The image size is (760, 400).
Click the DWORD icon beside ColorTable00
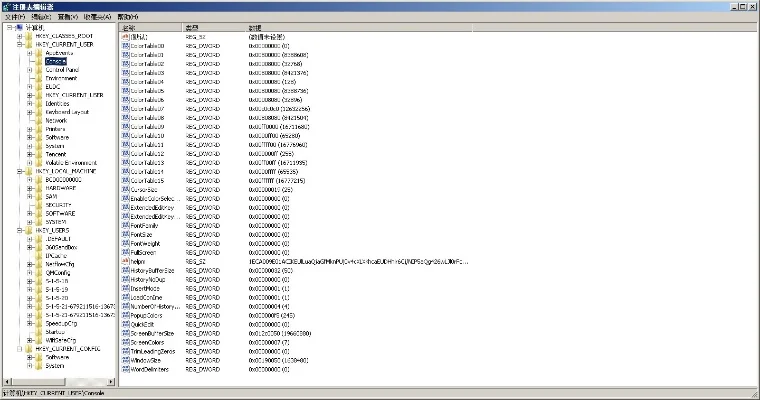(125, 46)
